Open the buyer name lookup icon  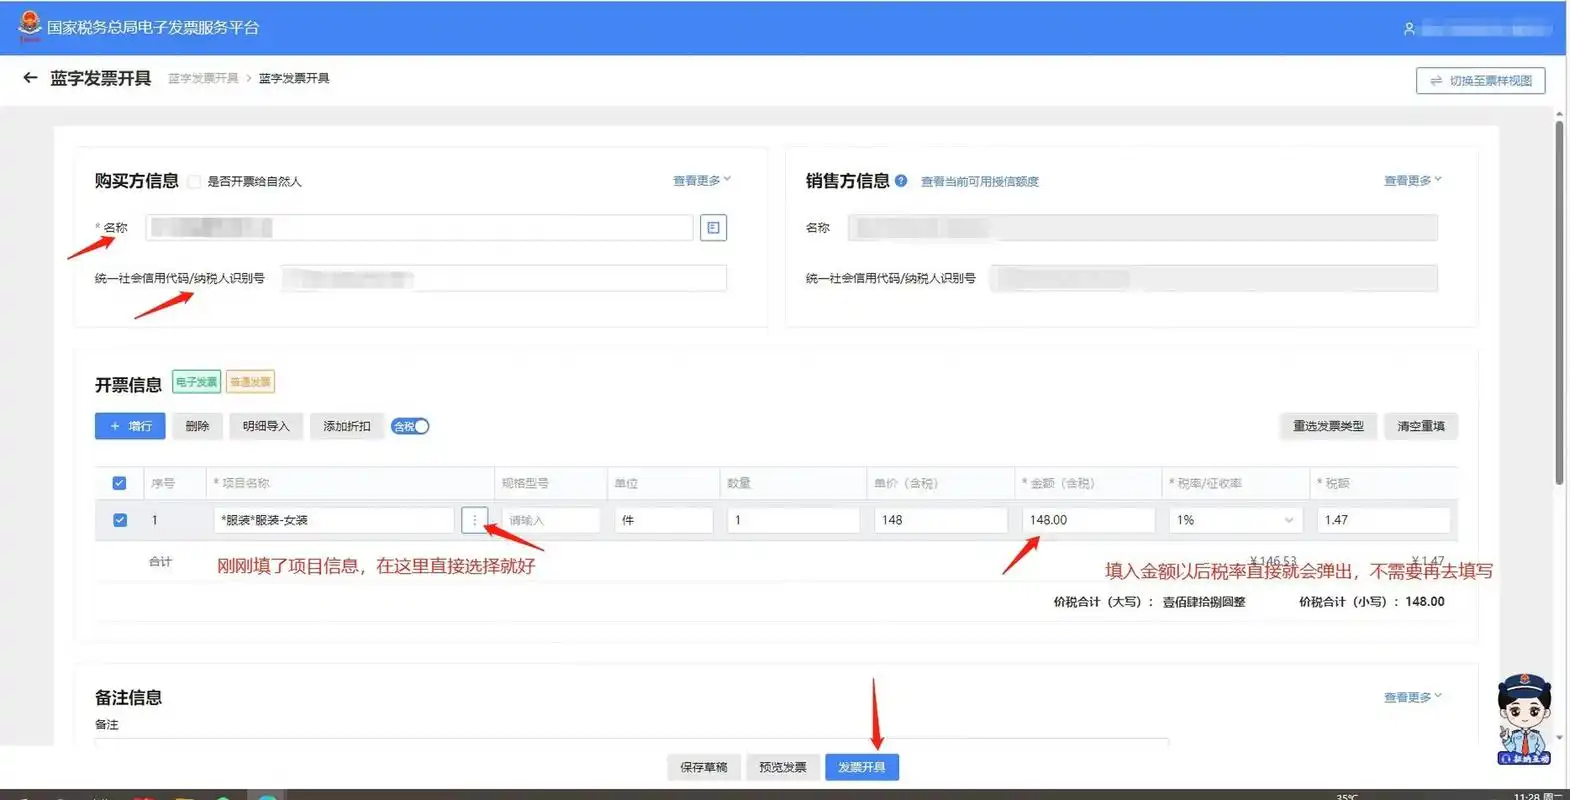tap(713, 228)
